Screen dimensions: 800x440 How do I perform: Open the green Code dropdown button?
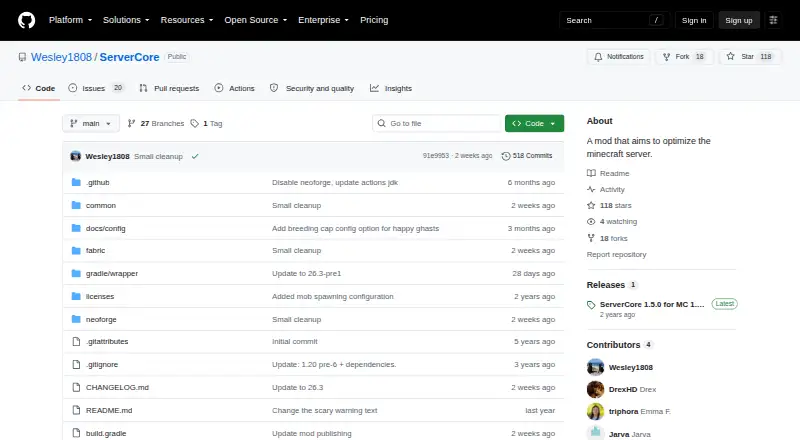point(534,124)
